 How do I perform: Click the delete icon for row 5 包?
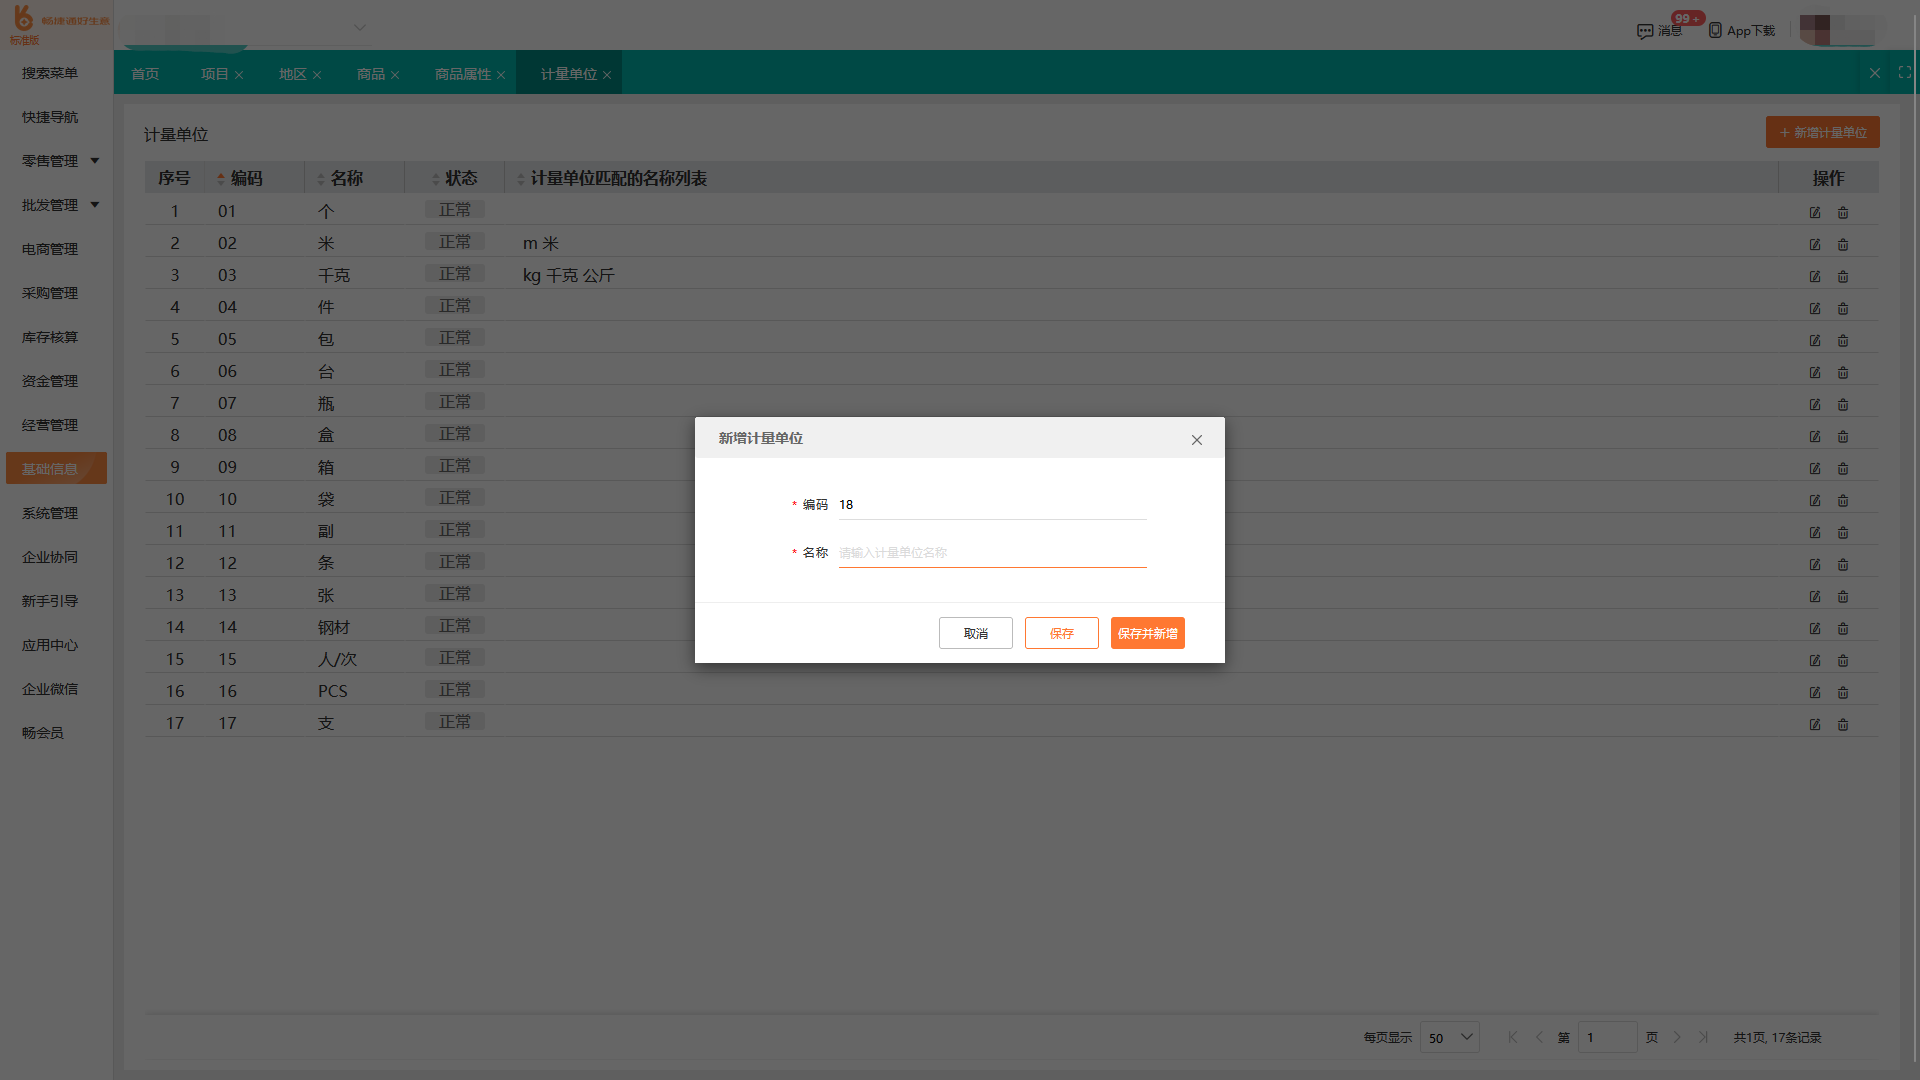click(x=1844, y=339)
